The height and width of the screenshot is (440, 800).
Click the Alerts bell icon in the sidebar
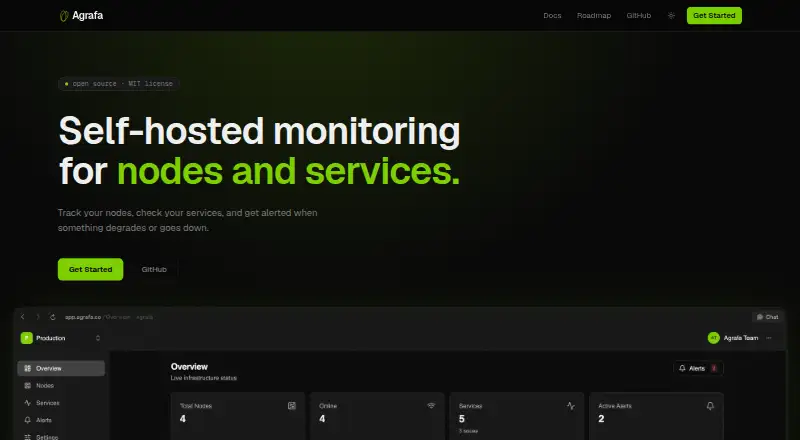click(28, 420)
